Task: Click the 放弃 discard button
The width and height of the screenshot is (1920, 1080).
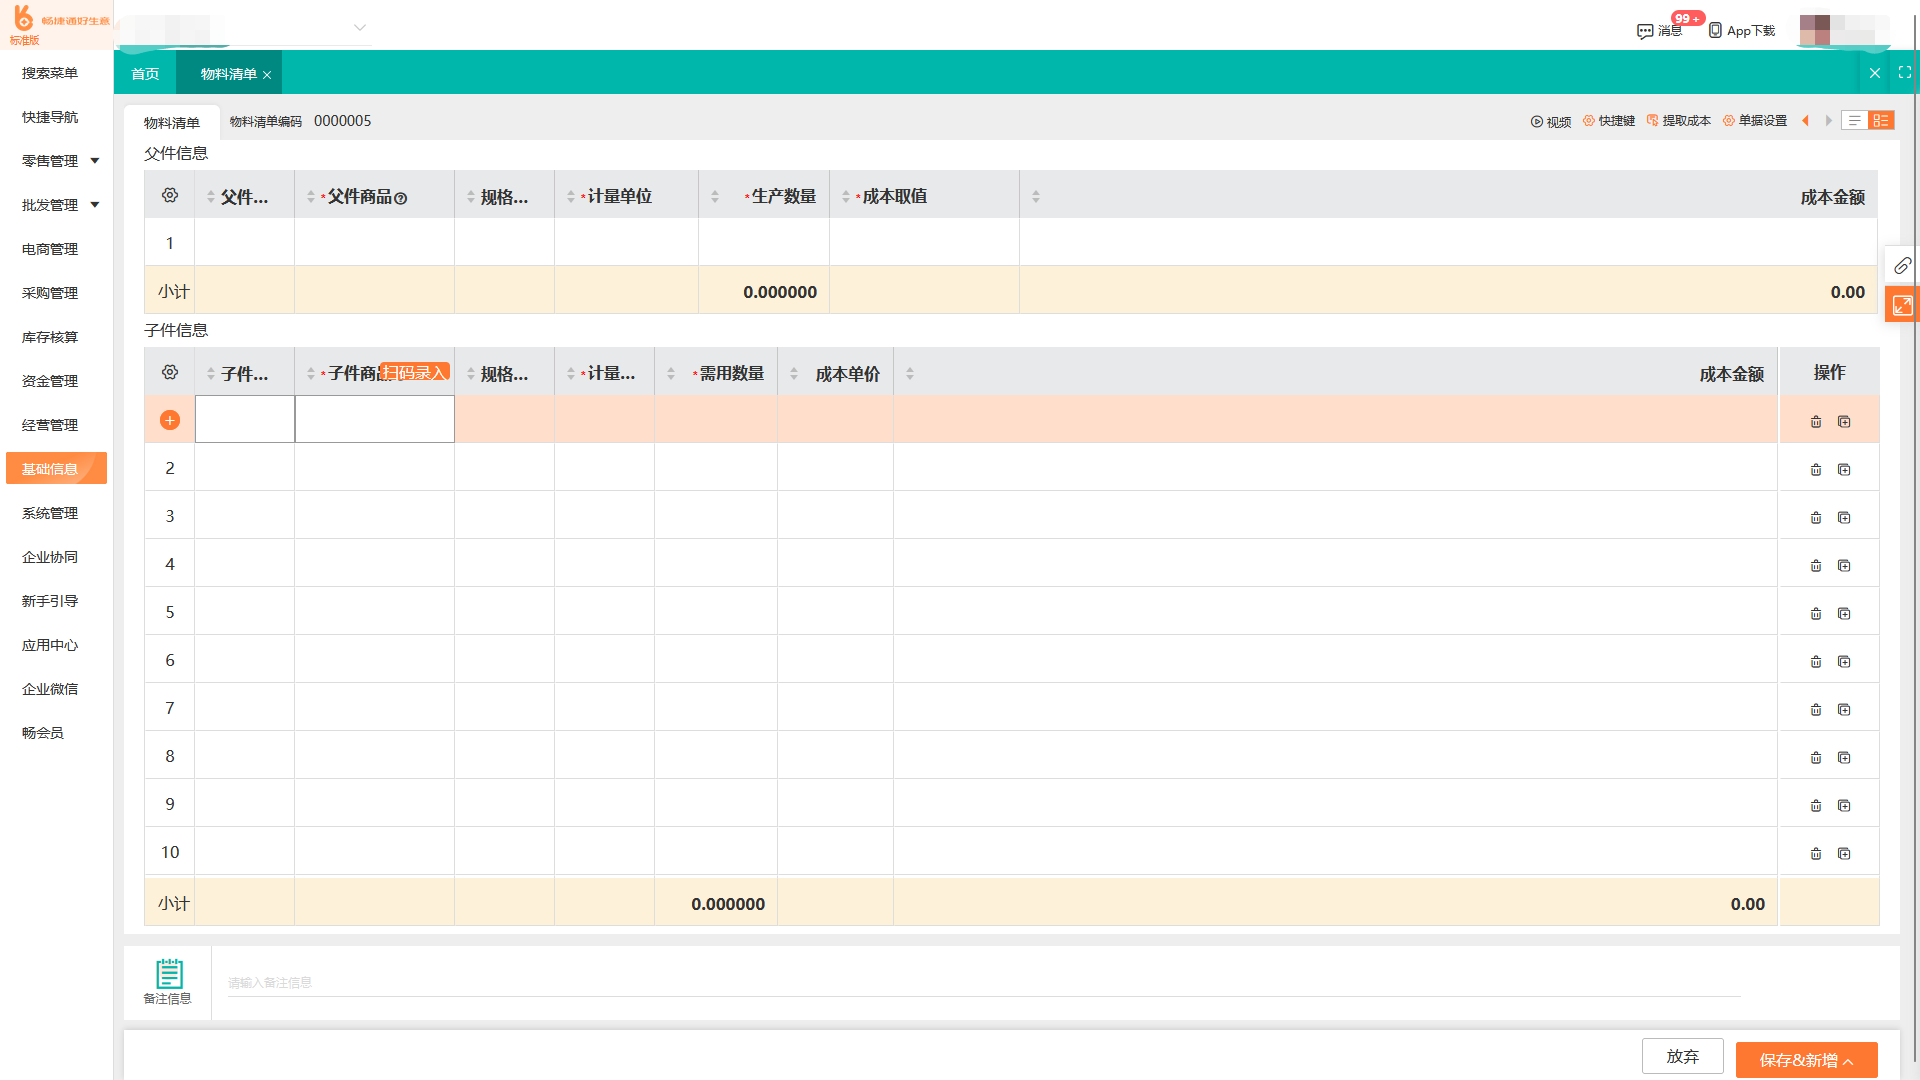Action: 1684,1055
